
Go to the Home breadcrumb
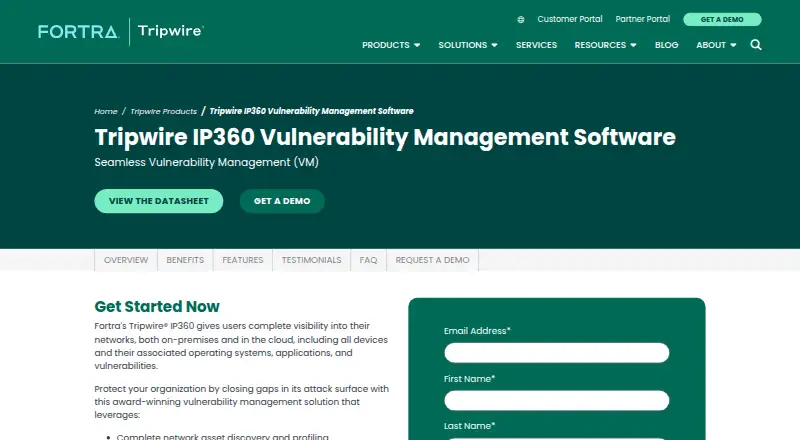[x=106, y=111]
